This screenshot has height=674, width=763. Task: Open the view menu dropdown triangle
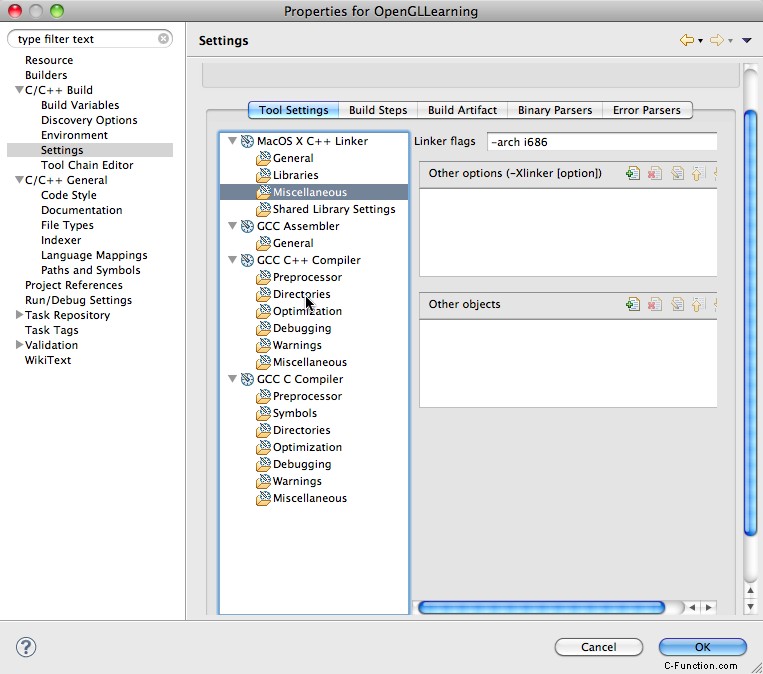pyautogui.click(x=746, y=41)
